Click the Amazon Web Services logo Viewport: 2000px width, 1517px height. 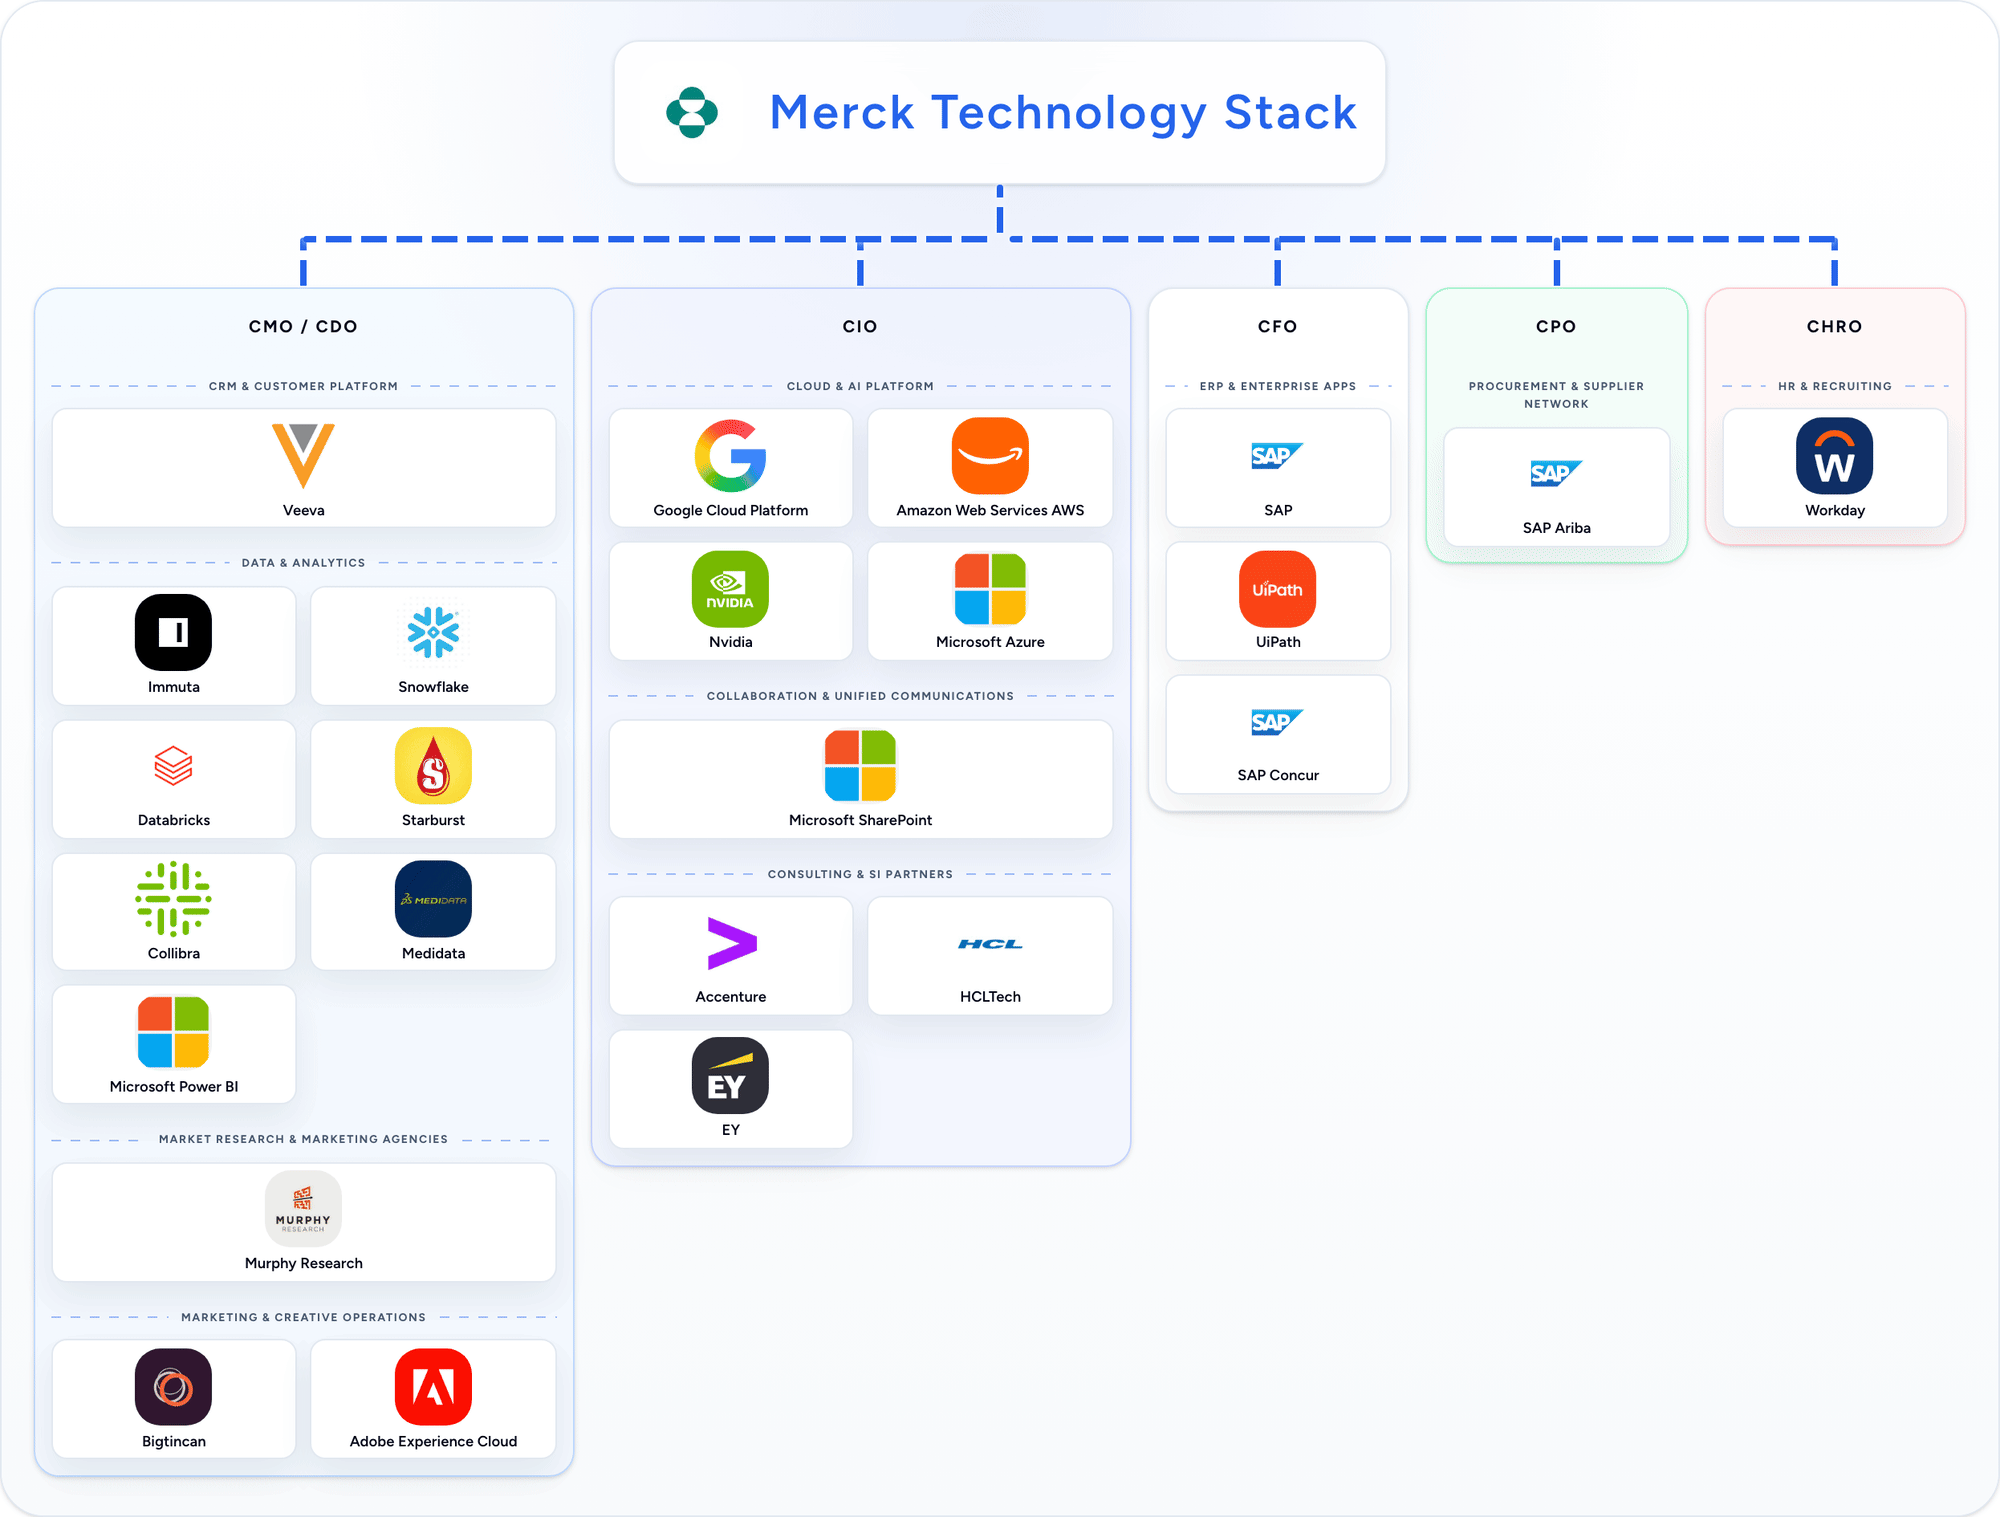(x=990, y=456)
